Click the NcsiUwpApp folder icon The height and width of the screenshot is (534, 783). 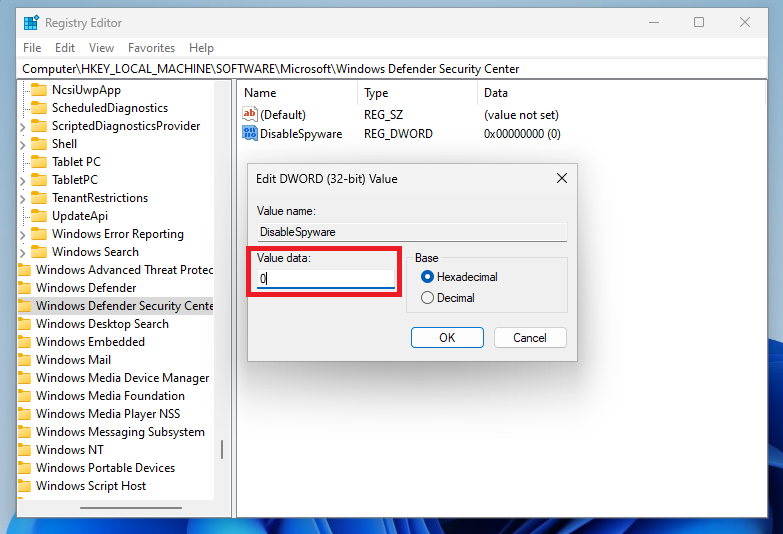point(39,90)
